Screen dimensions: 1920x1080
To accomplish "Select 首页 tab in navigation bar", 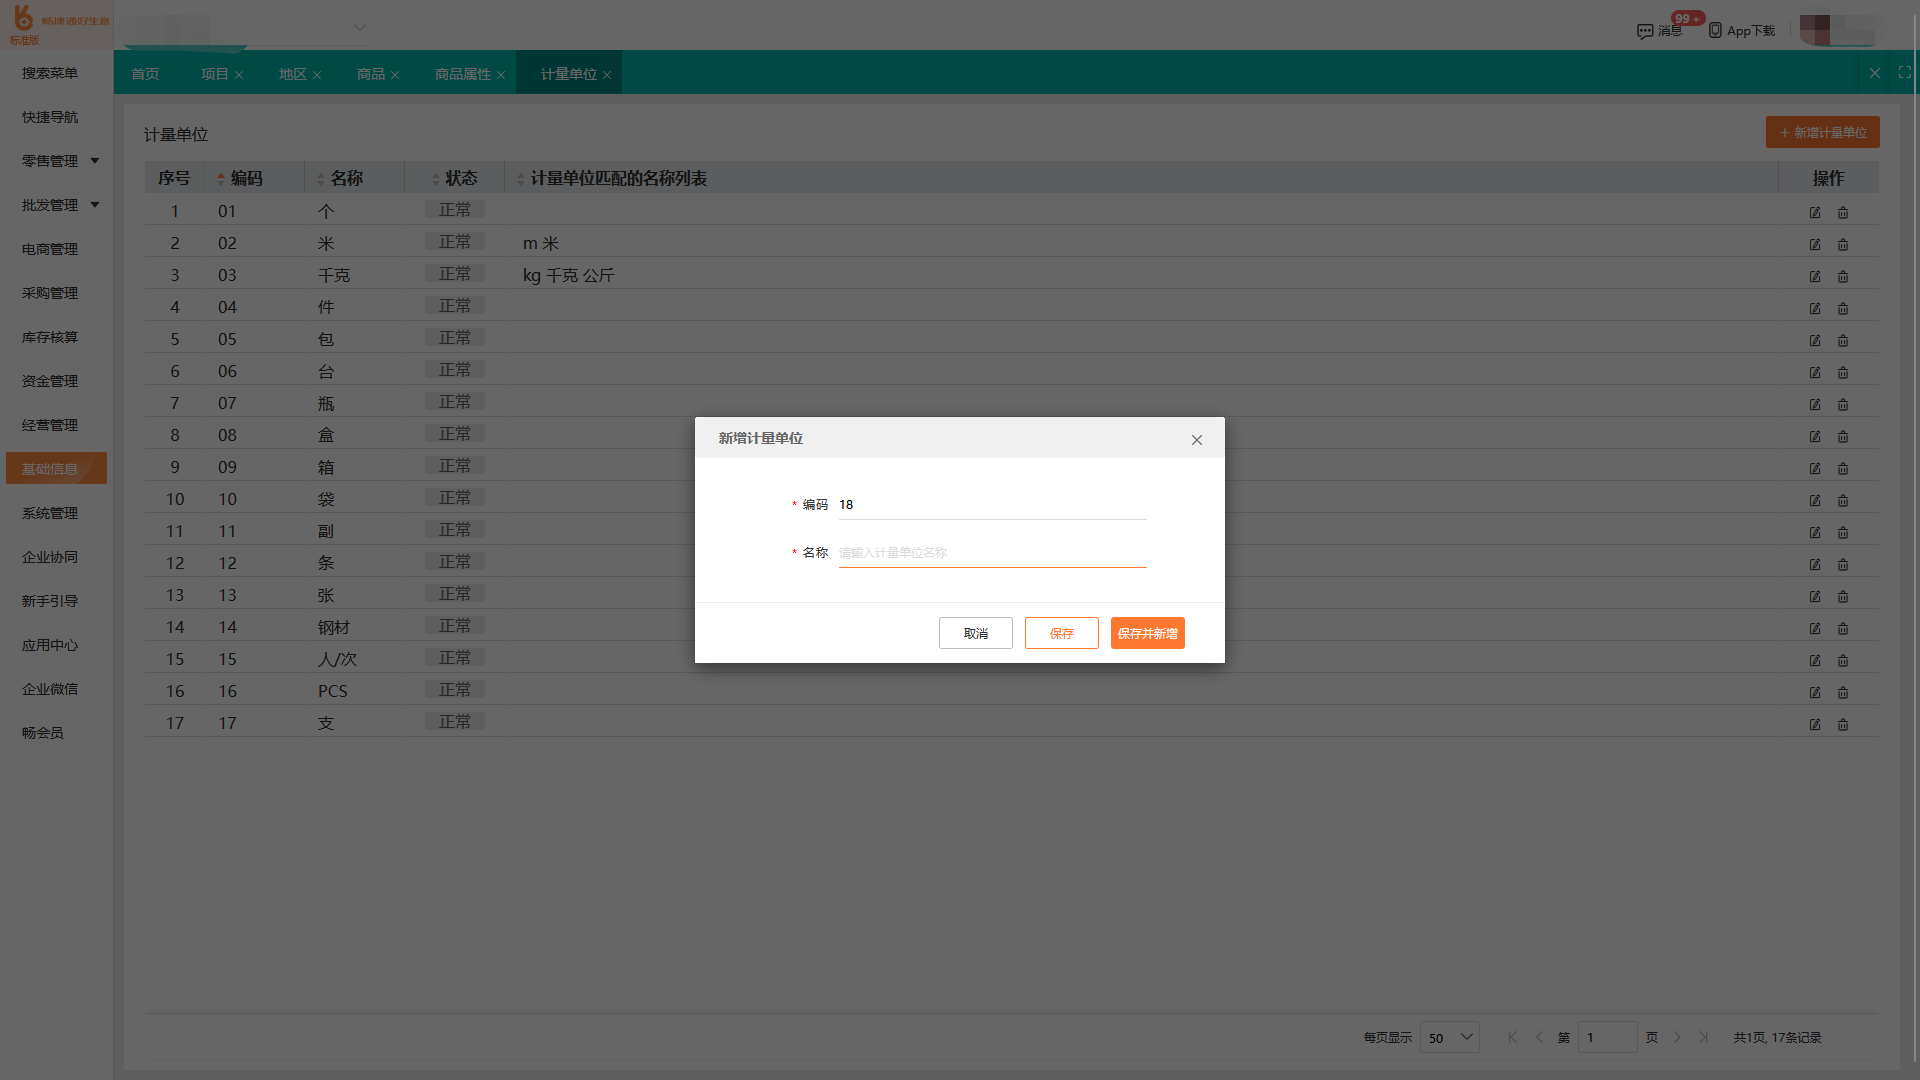I will click(144, 74).
